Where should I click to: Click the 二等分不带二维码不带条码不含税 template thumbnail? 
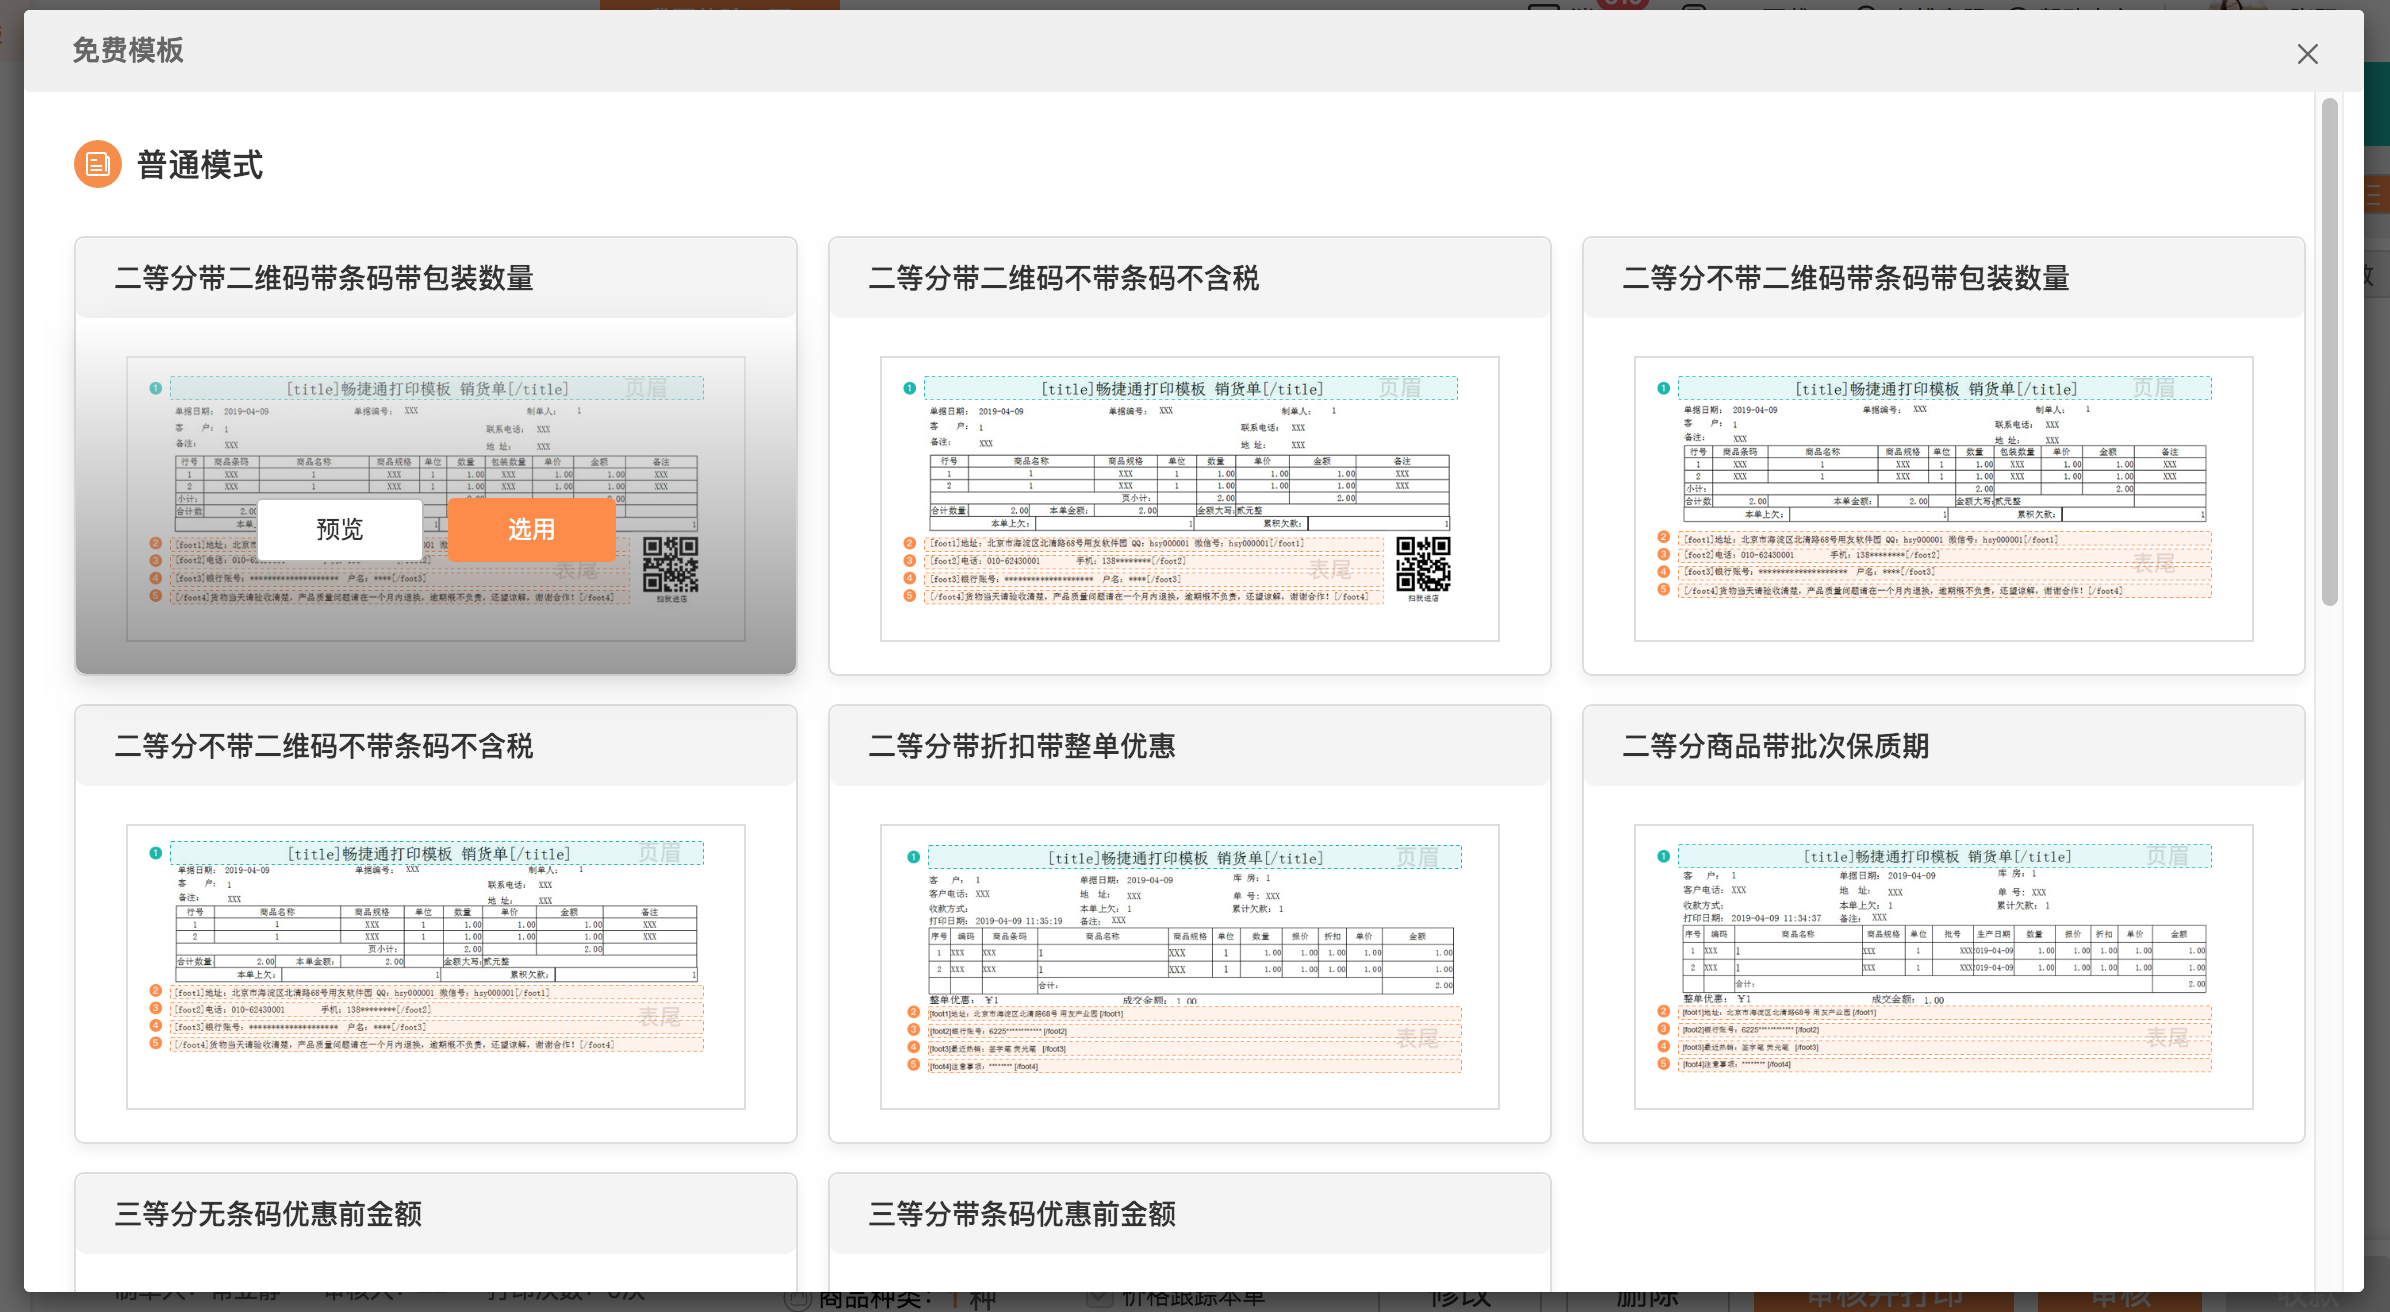tap(434, 953)
